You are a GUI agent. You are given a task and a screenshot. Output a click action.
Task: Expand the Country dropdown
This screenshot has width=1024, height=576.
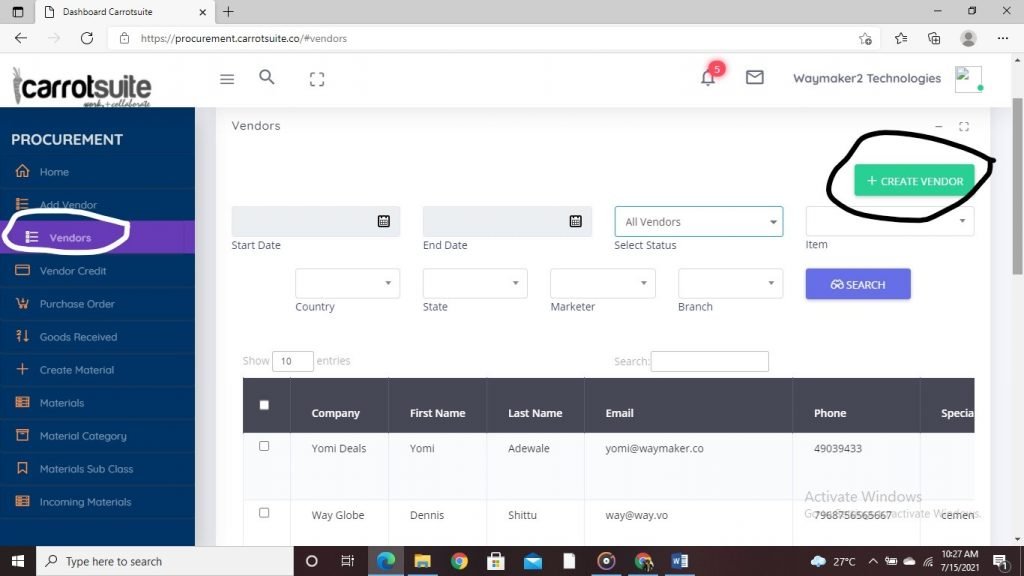tap(347, 283)
